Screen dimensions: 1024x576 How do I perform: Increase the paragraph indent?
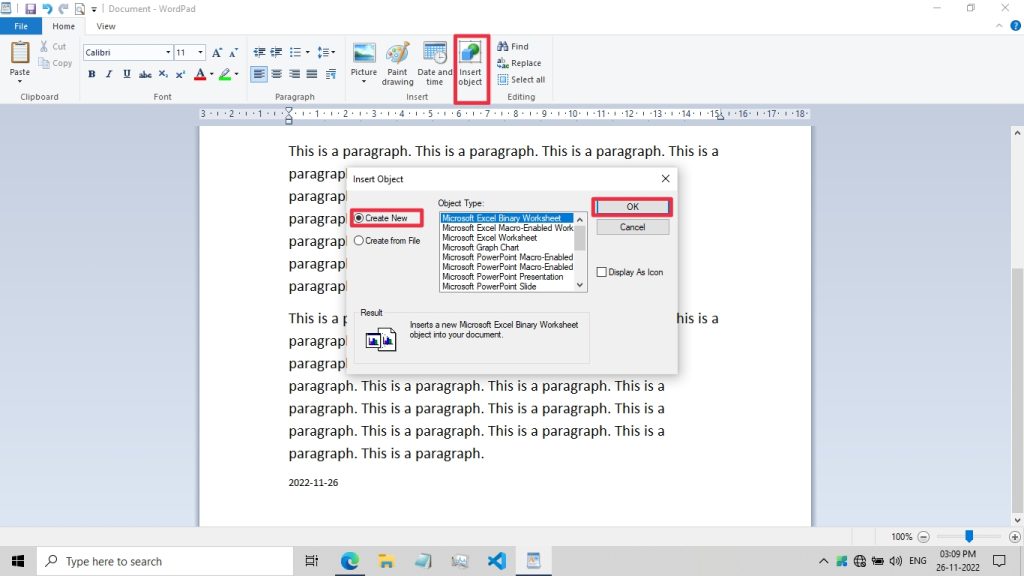tap(277, 52)
